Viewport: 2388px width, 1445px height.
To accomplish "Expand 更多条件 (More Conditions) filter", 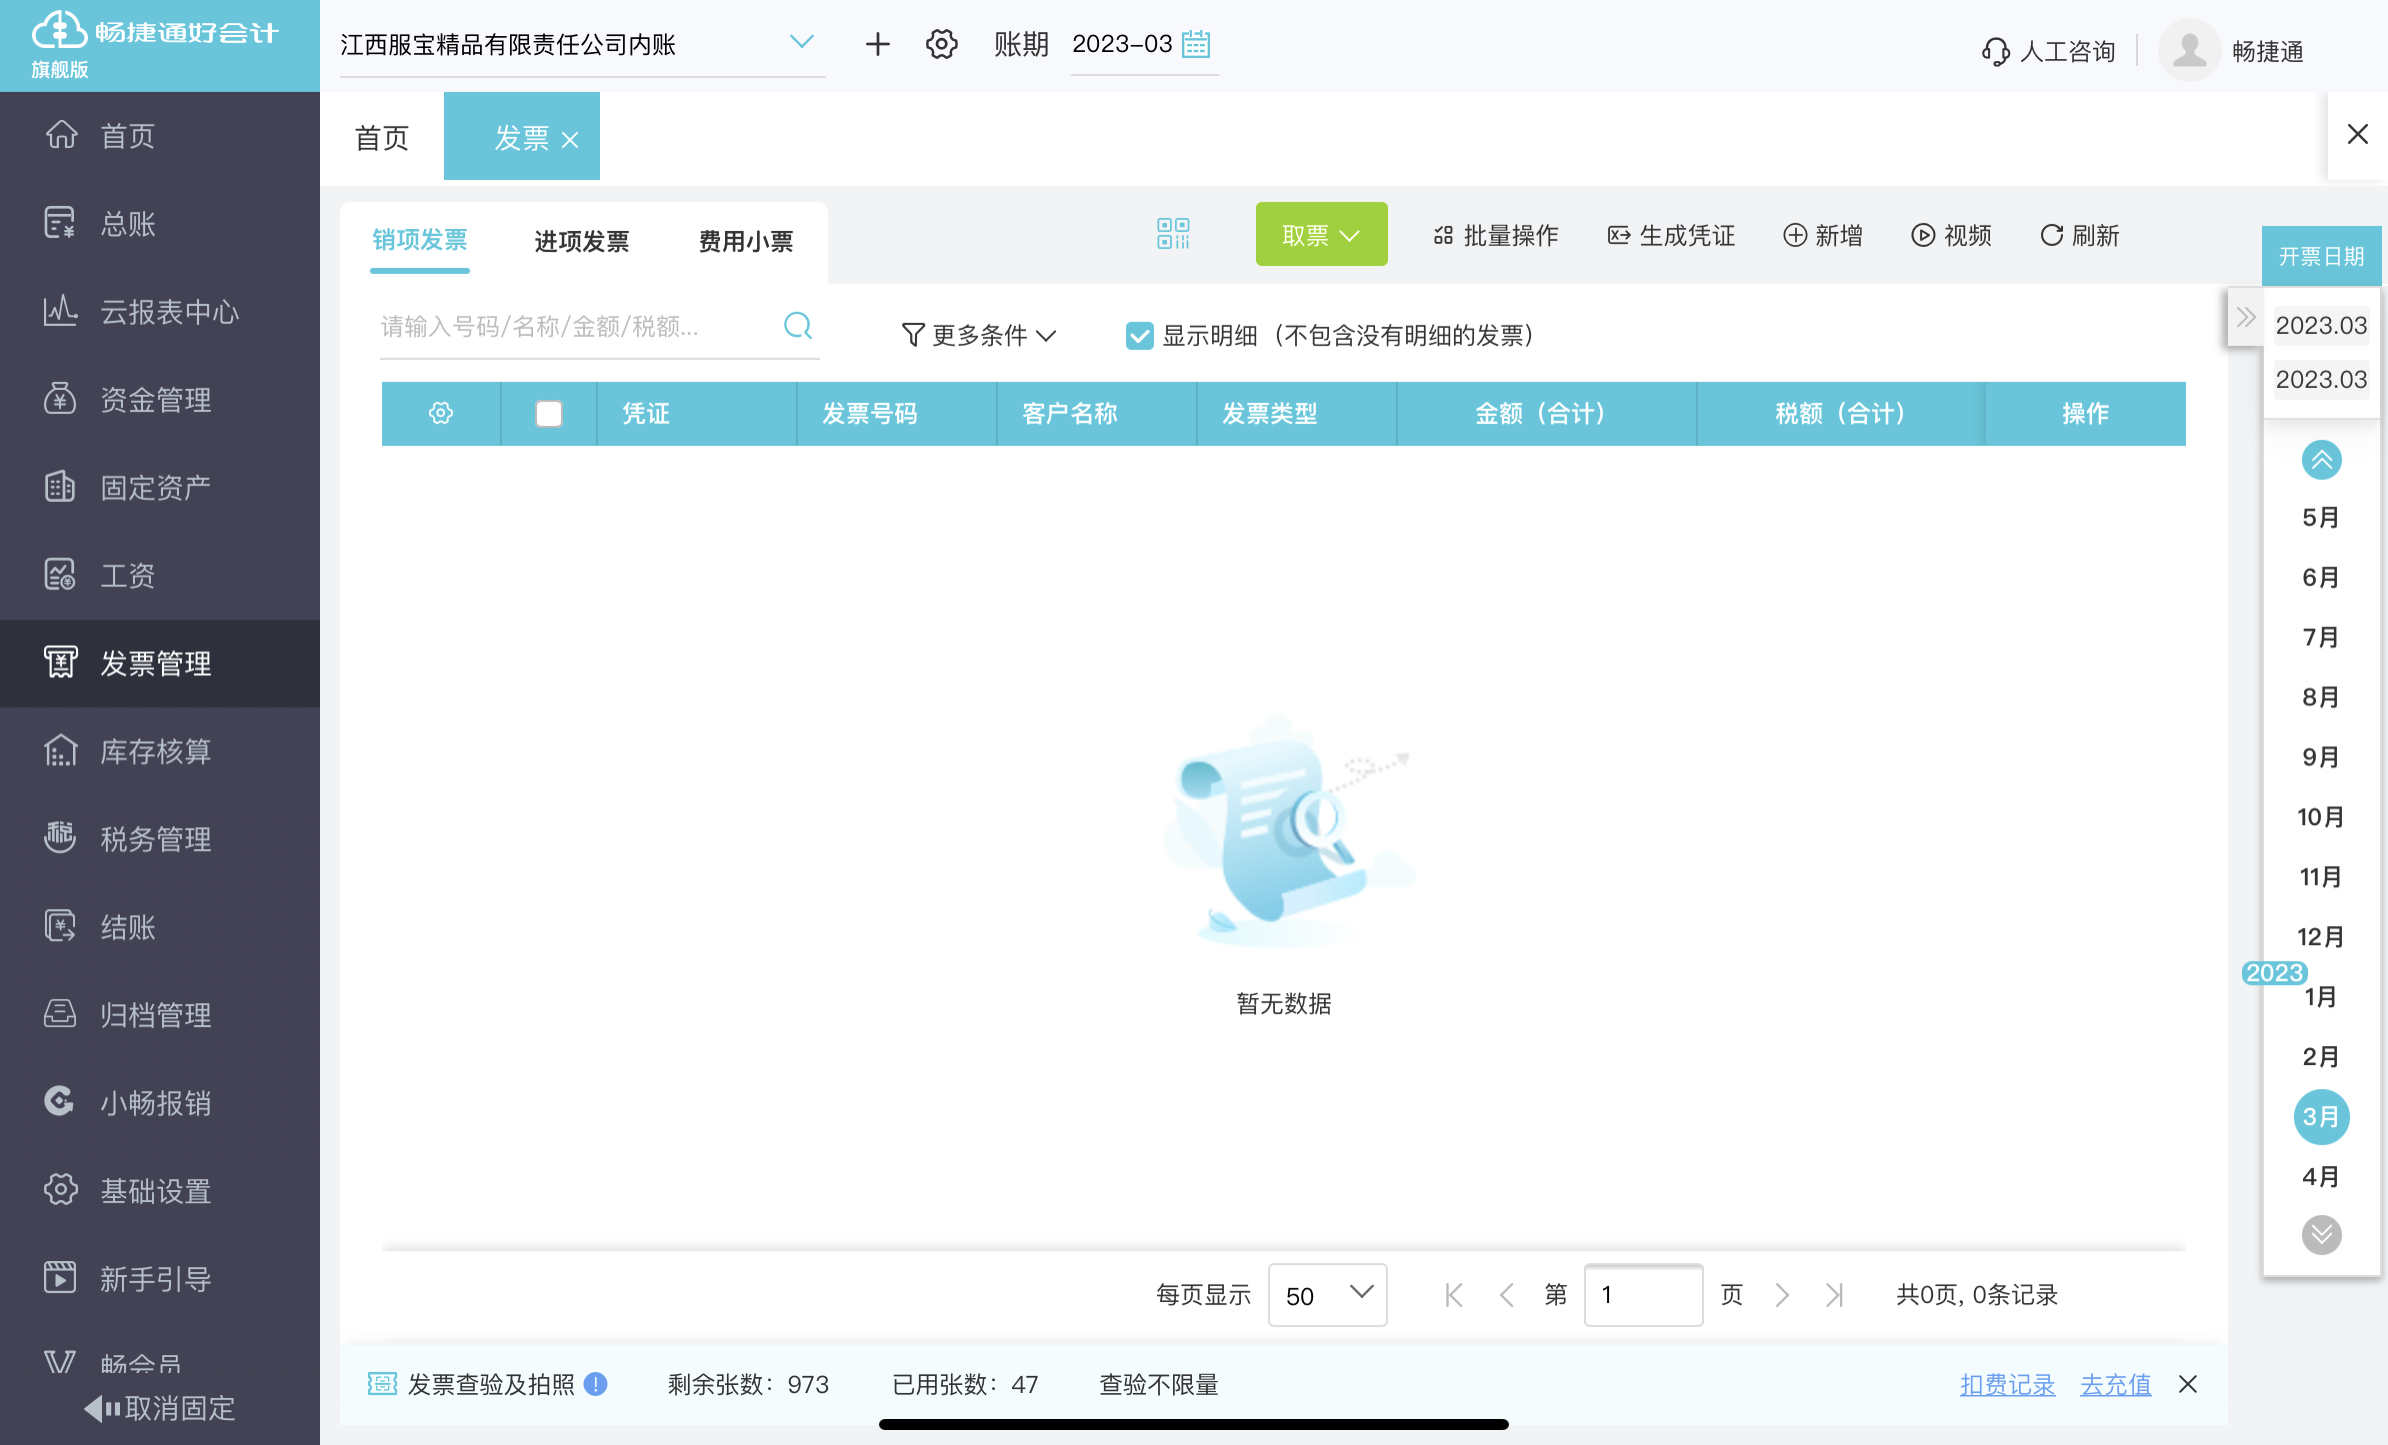I will click(x=979, y=336).
